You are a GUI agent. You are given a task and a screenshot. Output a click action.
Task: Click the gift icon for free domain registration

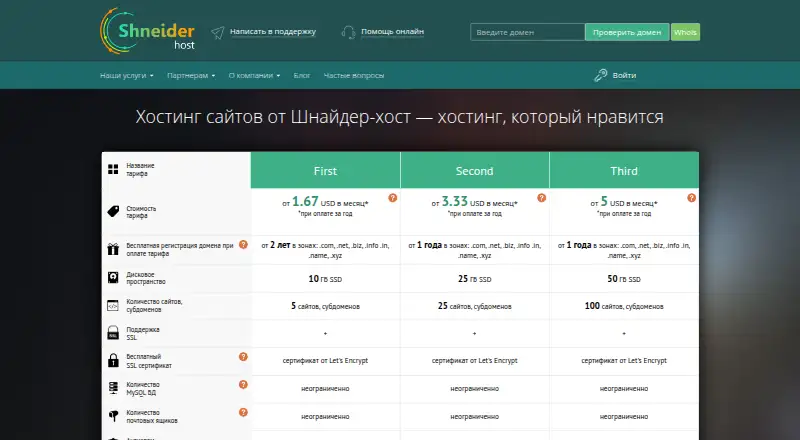[113, 249]
